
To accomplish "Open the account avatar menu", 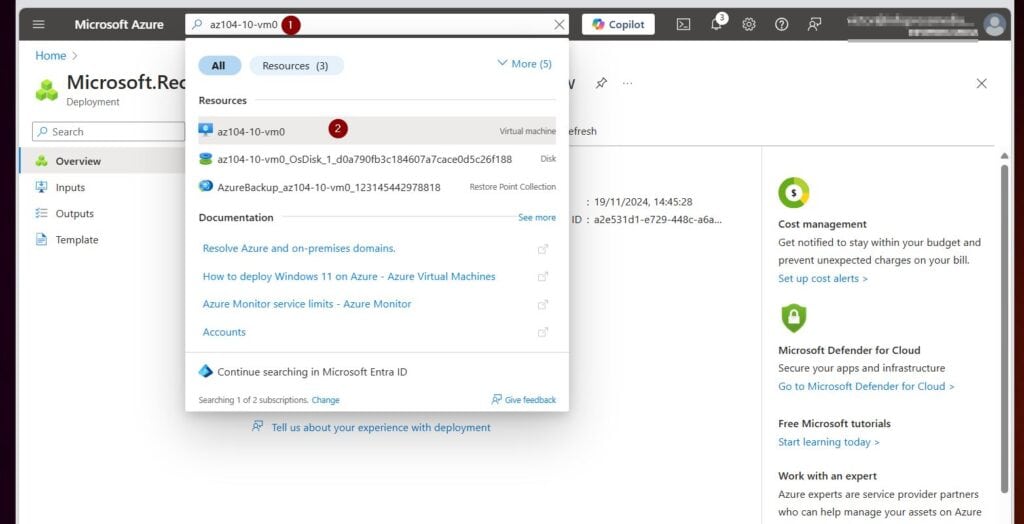I will pos(995,25).
